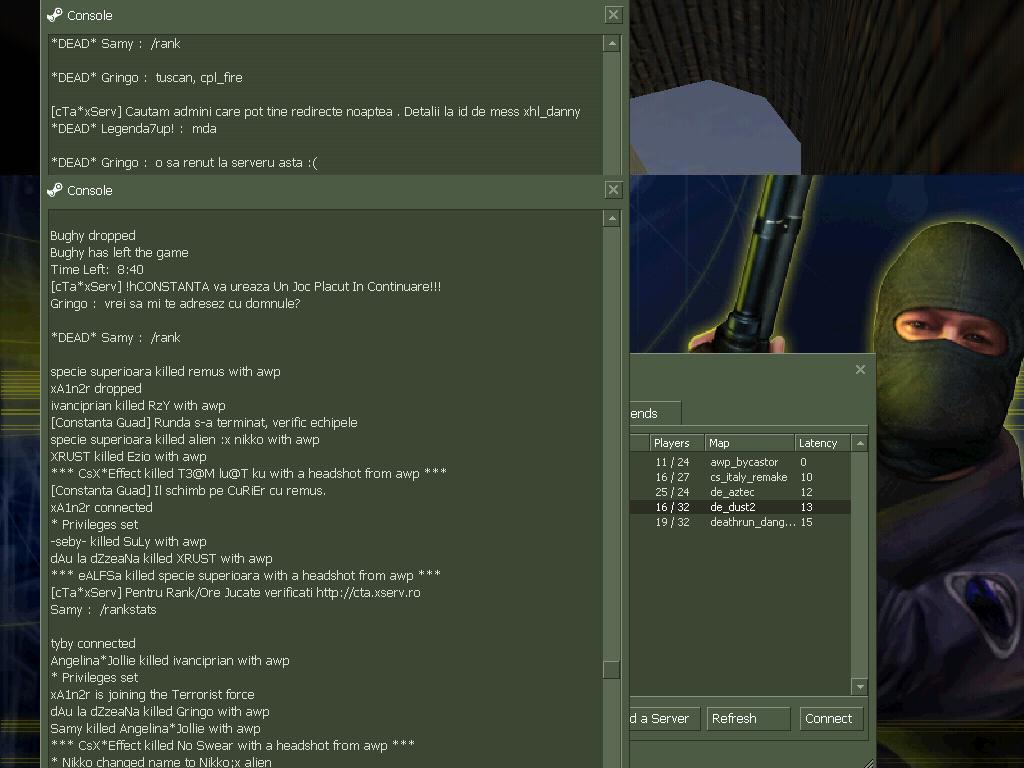The width and height of the screenshot is (1024, 768).
Task: Click scroll up arrow in 'Bughy dropped' console
Action: (x=612, y=218)
